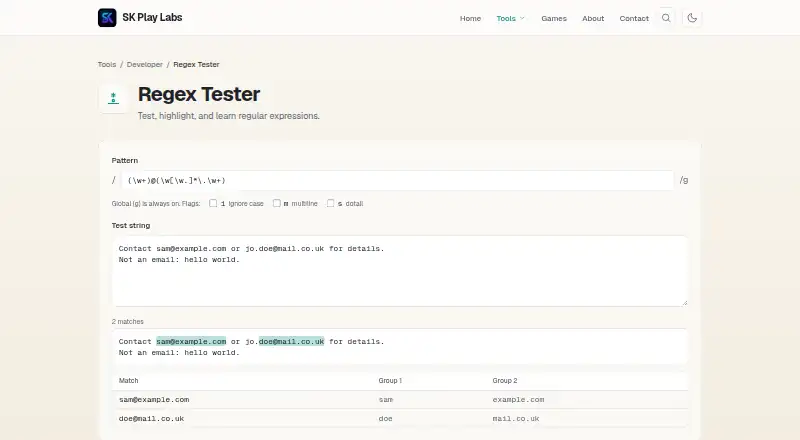
Task: Click the SK Play Labs logo icon
Action: point(107,18)
